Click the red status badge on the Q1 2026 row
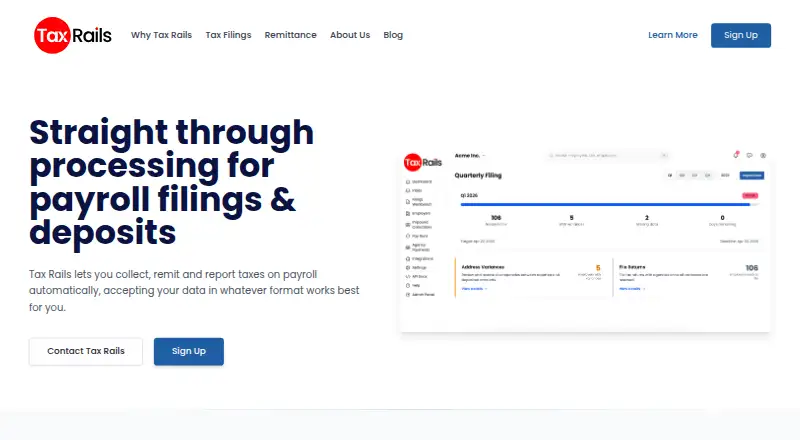This screenshot has height=440, width=800. [750, 195]
